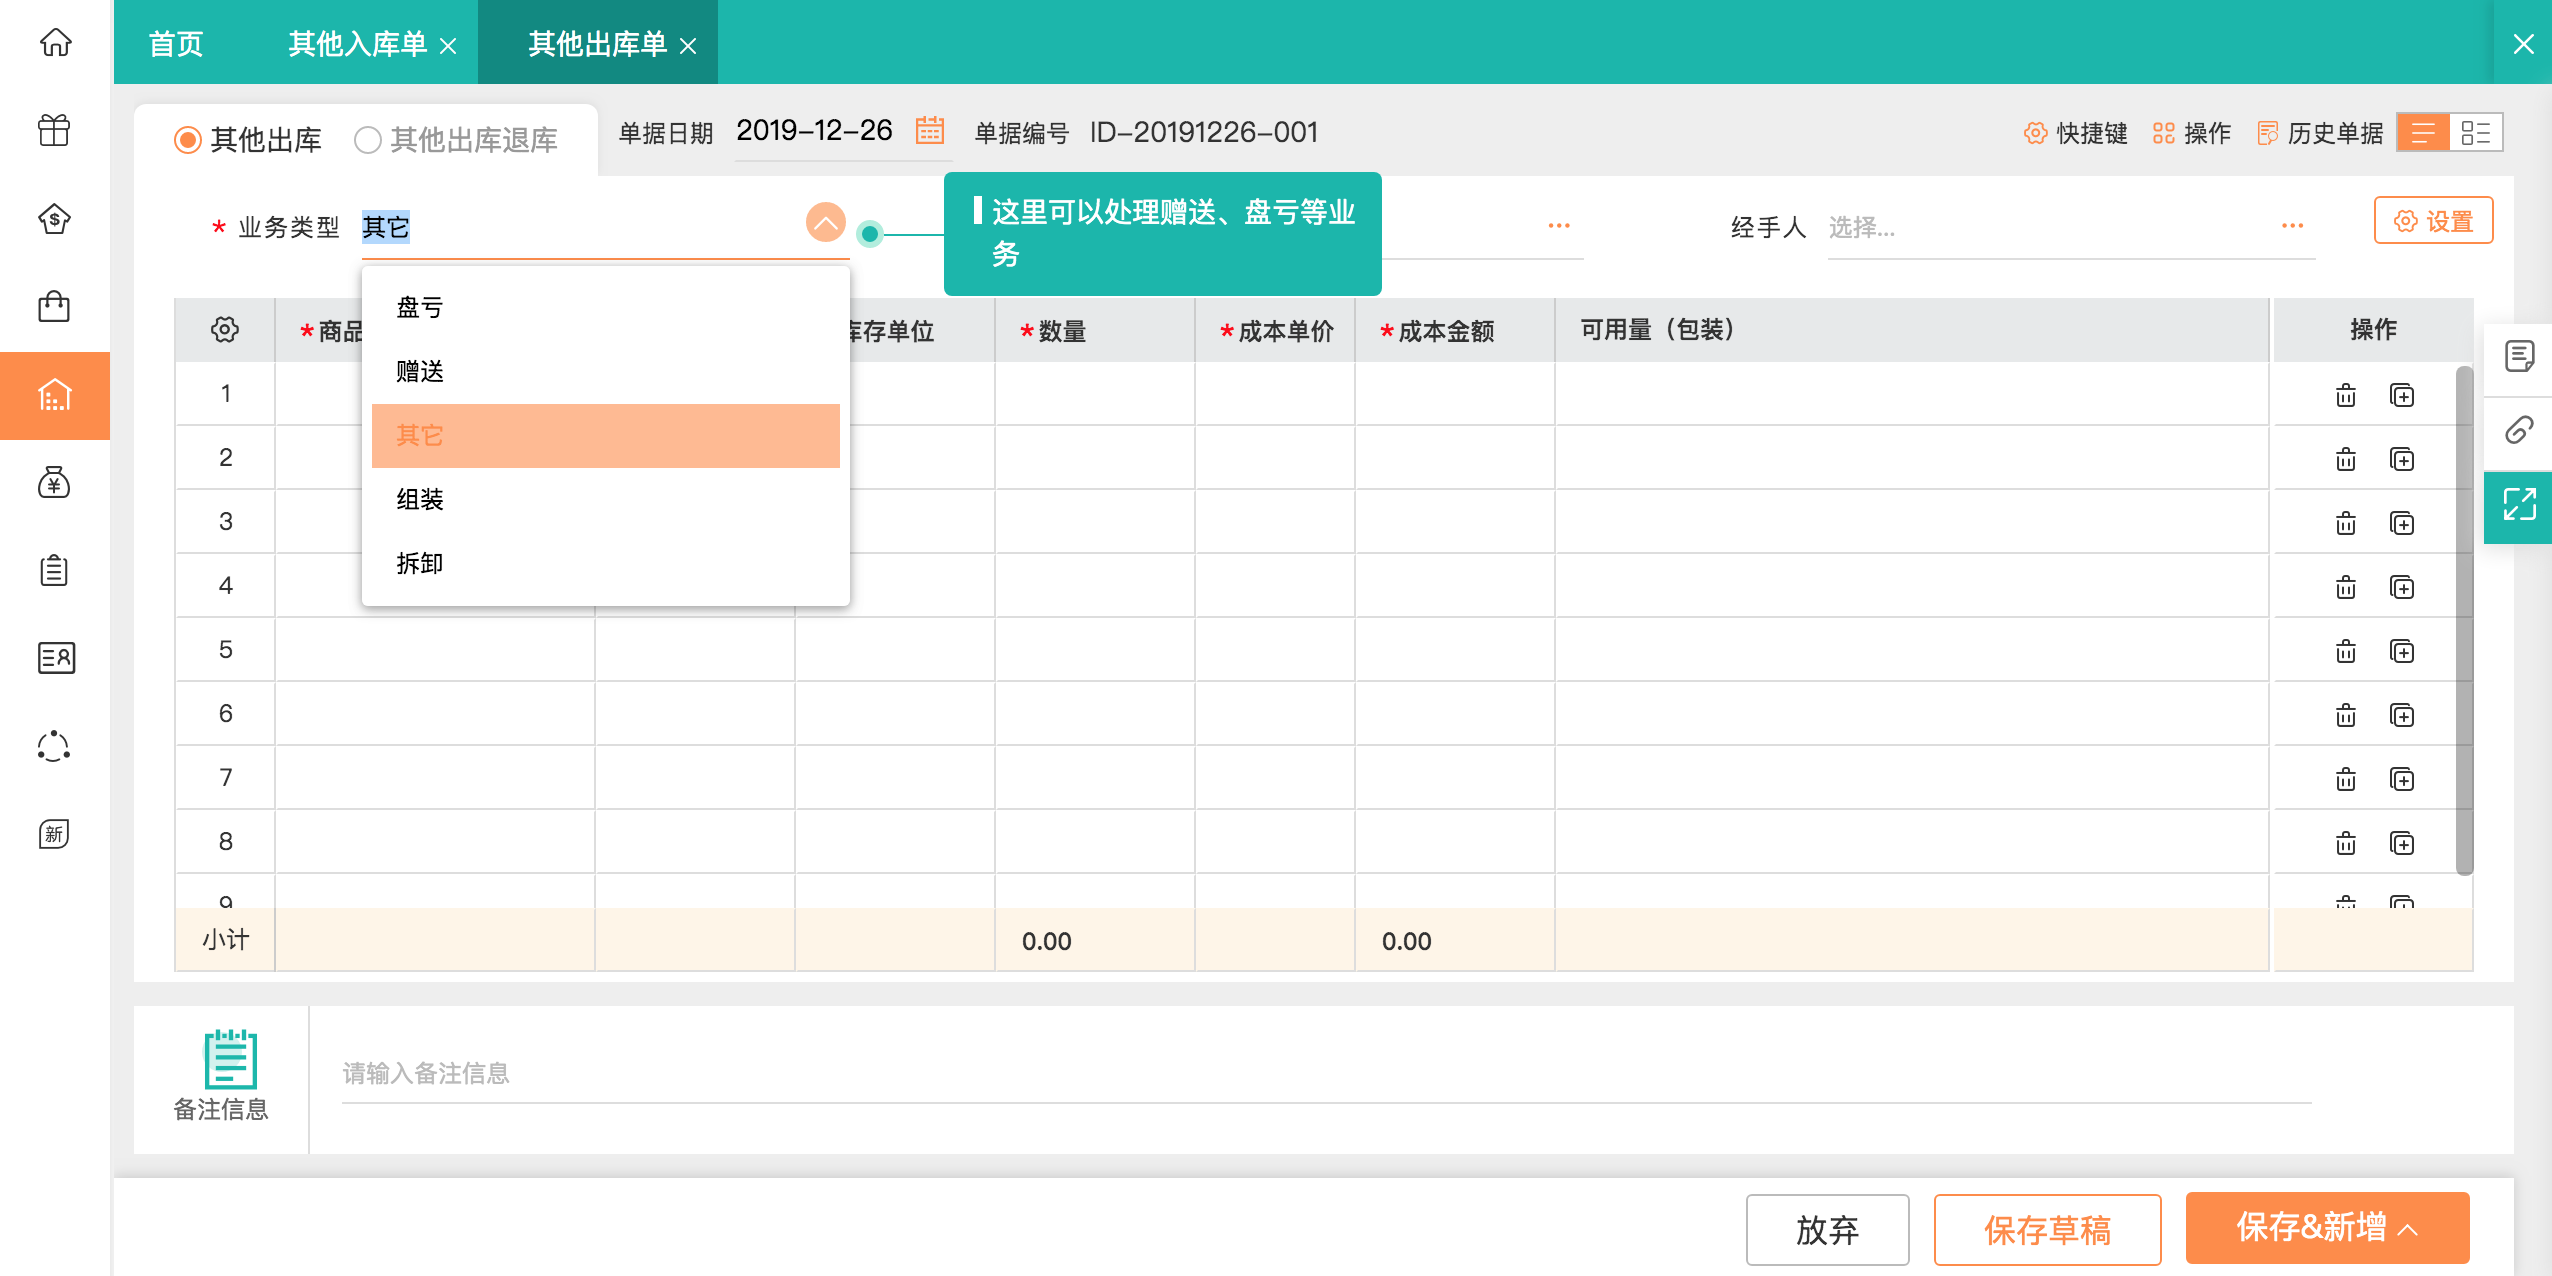Select 赠送 from business type dropdown
The height and width of the screenshot is (1276, 2552).
coord(420,371)
